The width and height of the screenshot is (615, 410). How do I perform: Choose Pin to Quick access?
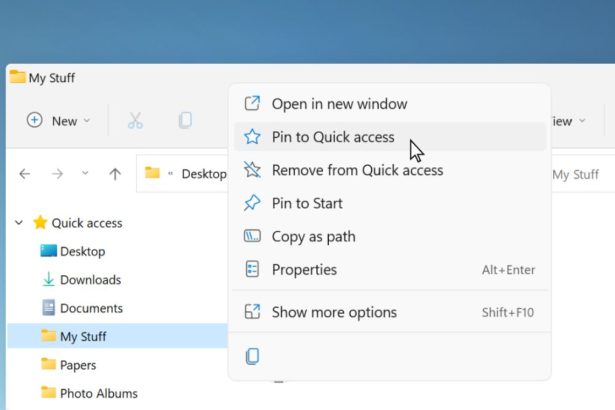coord(390,137)
